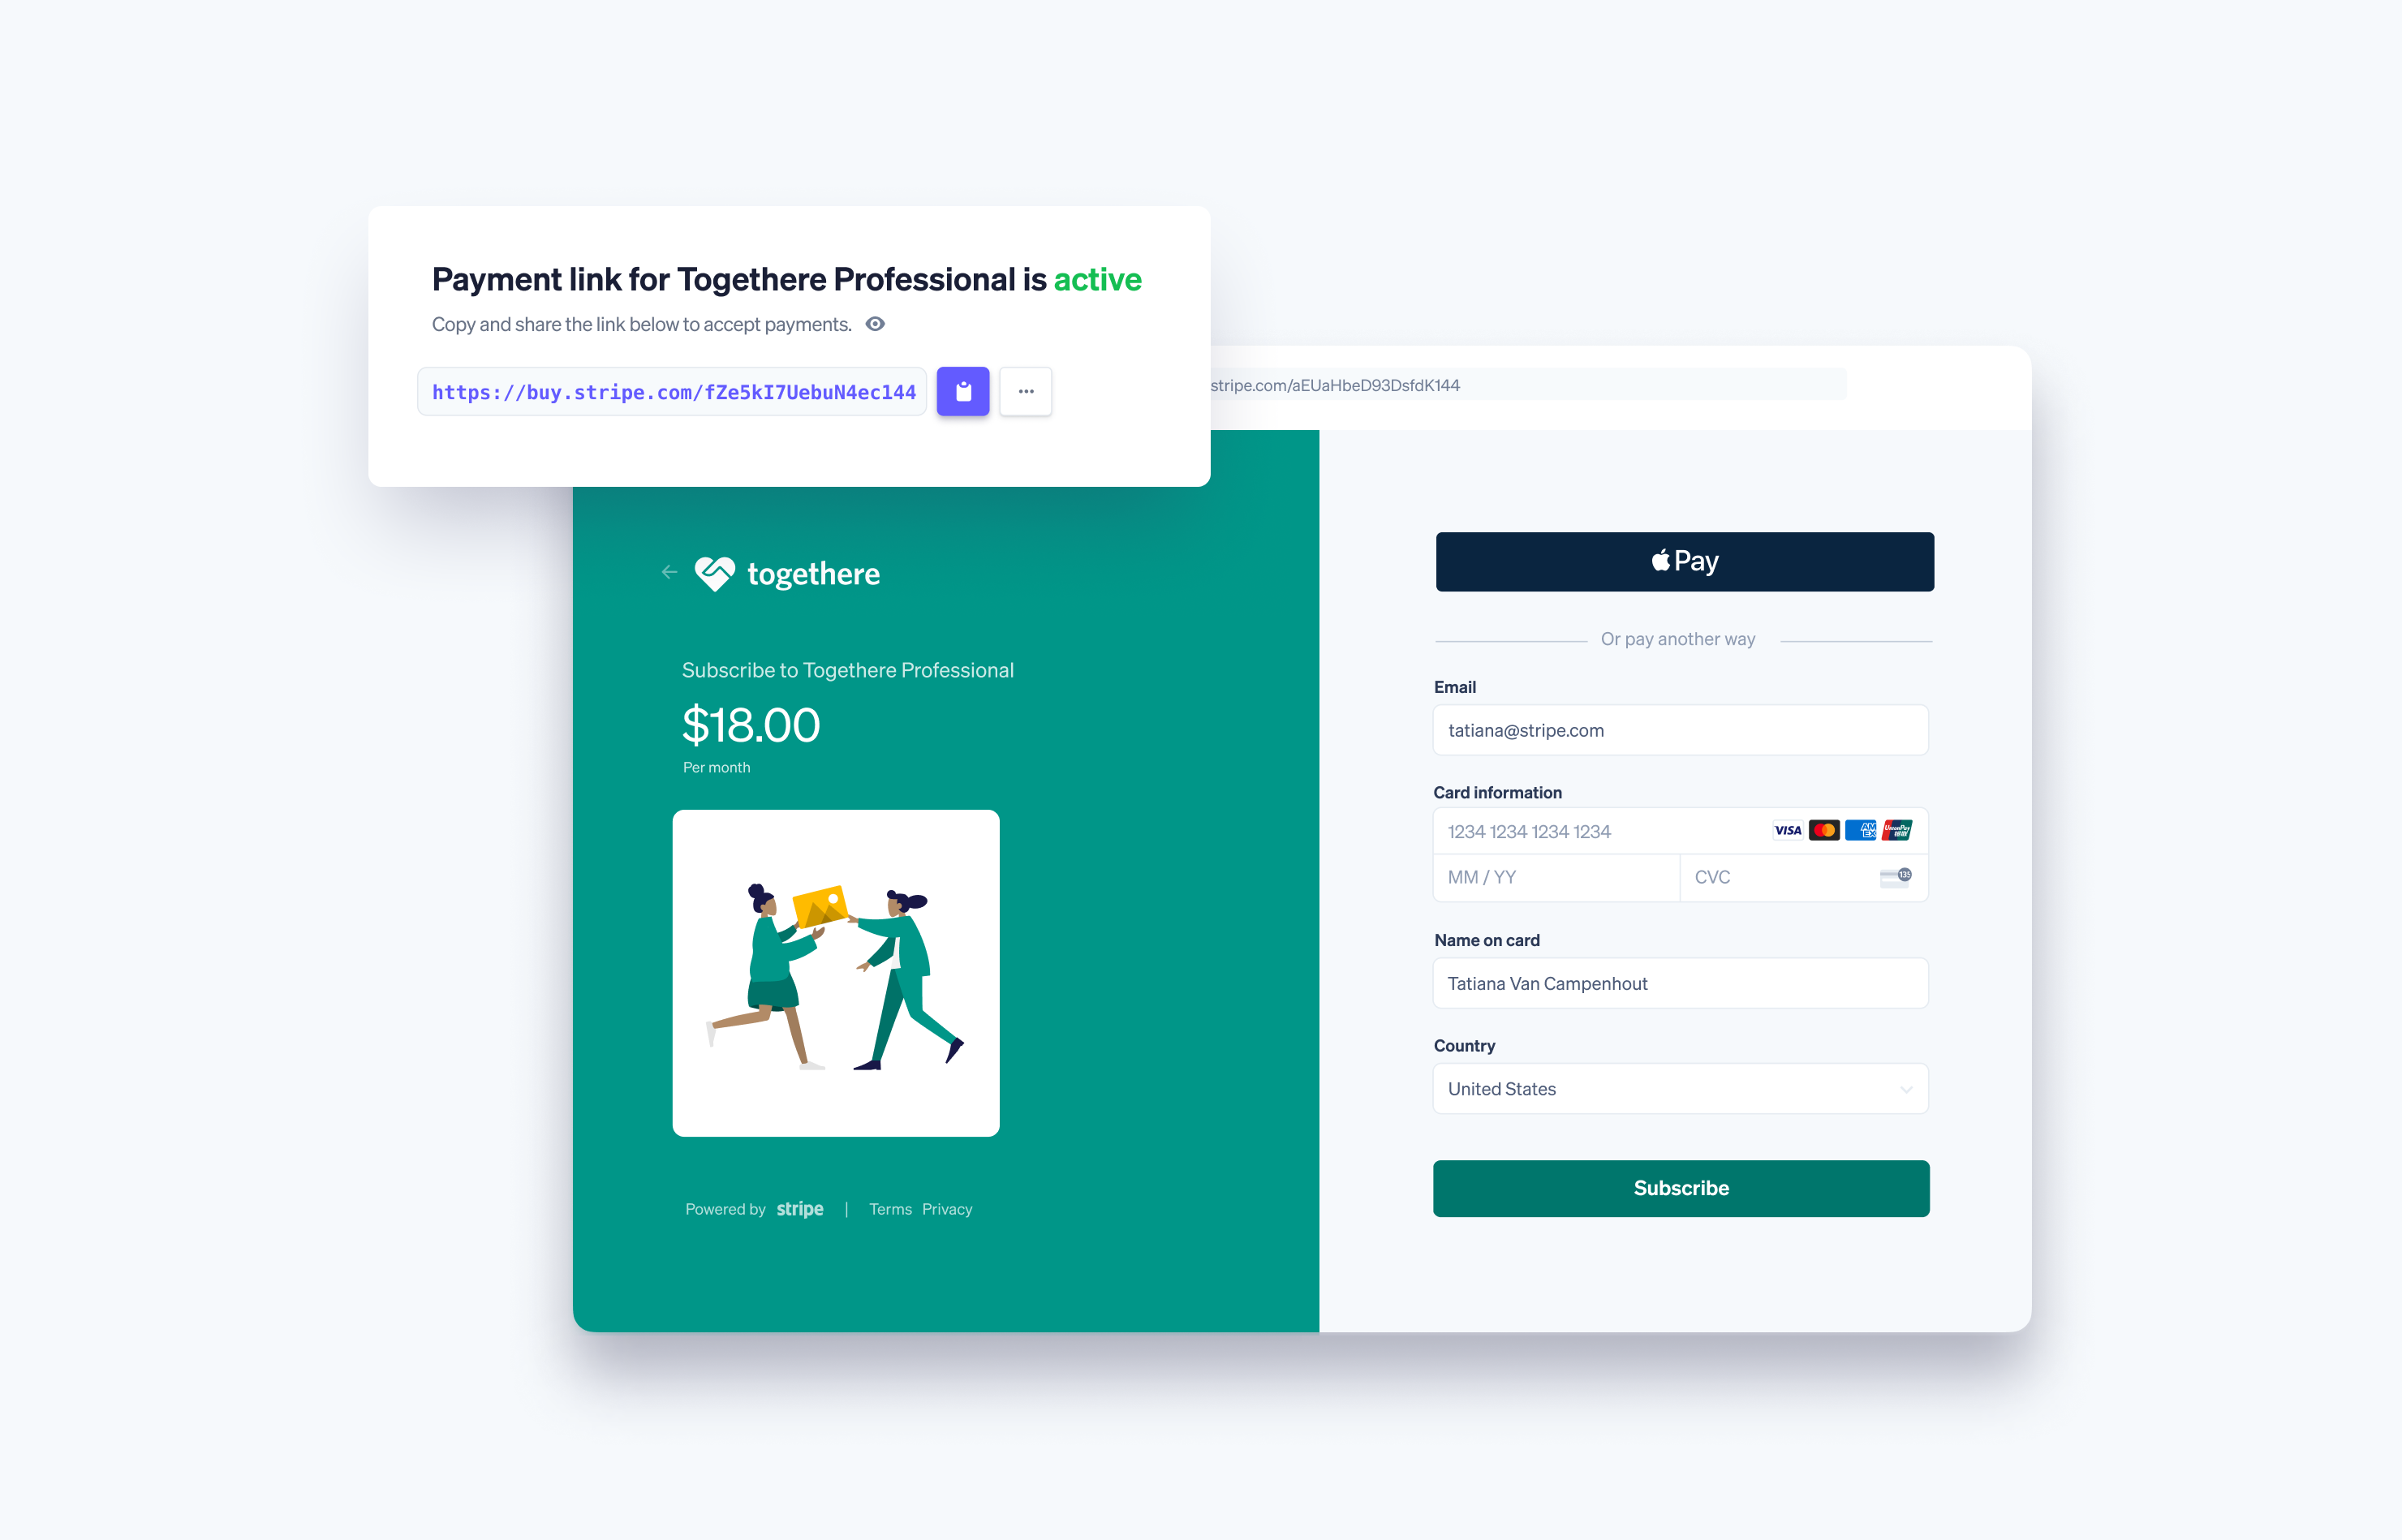
Task: Click the Subscribe button to complete payment
Action: 1679,1186
